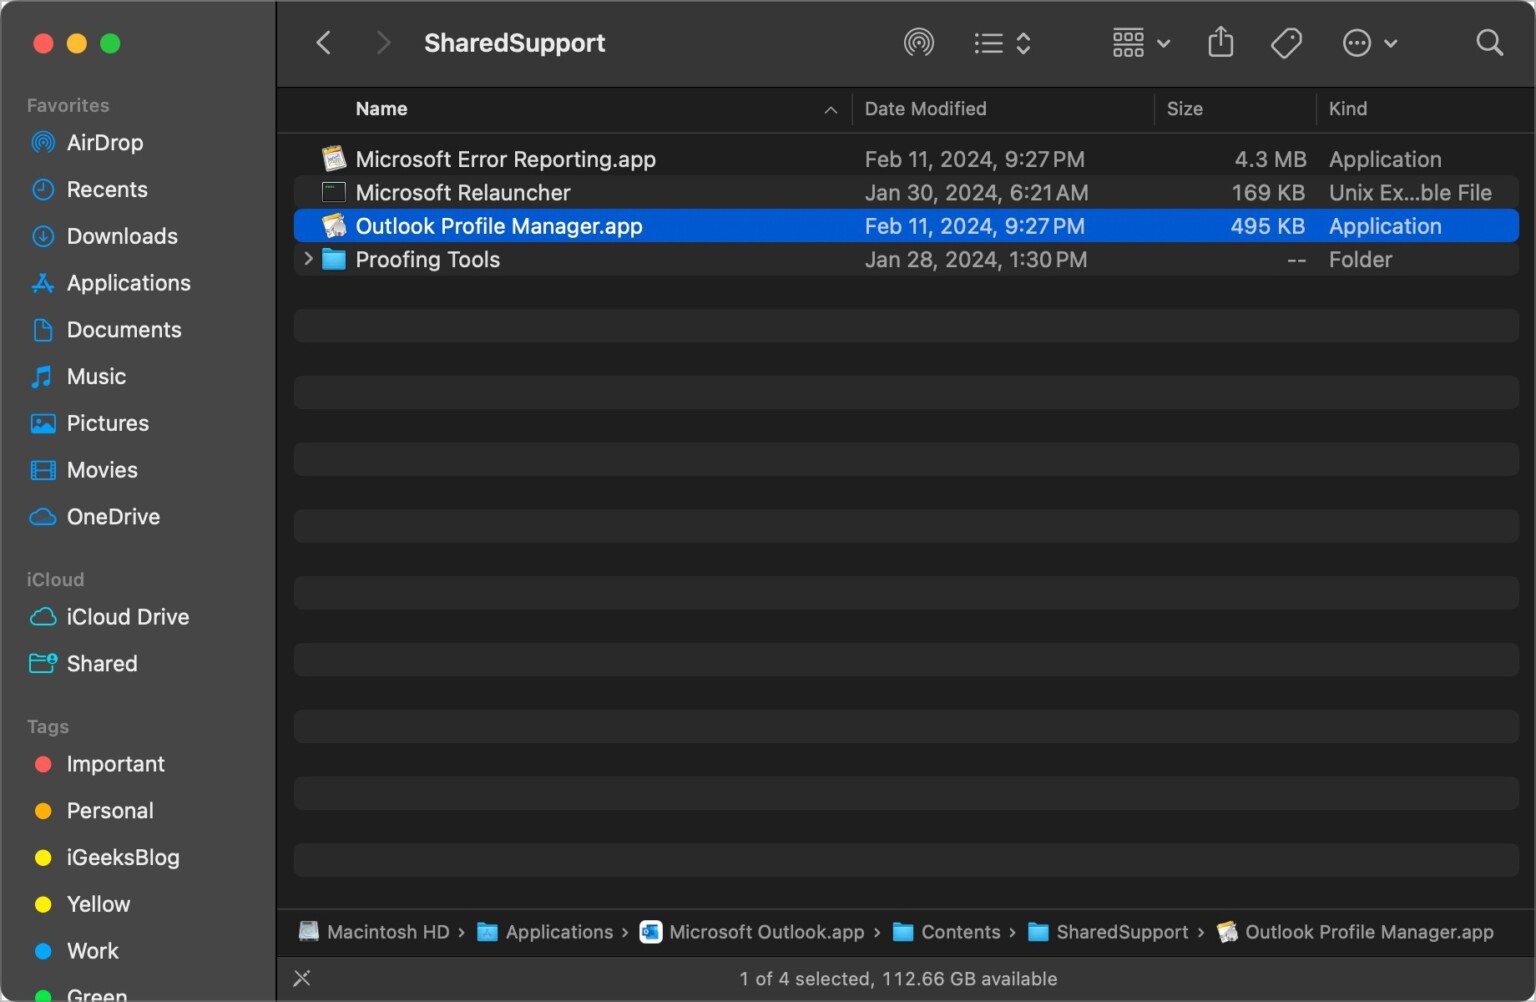Click the group items toolbar icon

1128,42
